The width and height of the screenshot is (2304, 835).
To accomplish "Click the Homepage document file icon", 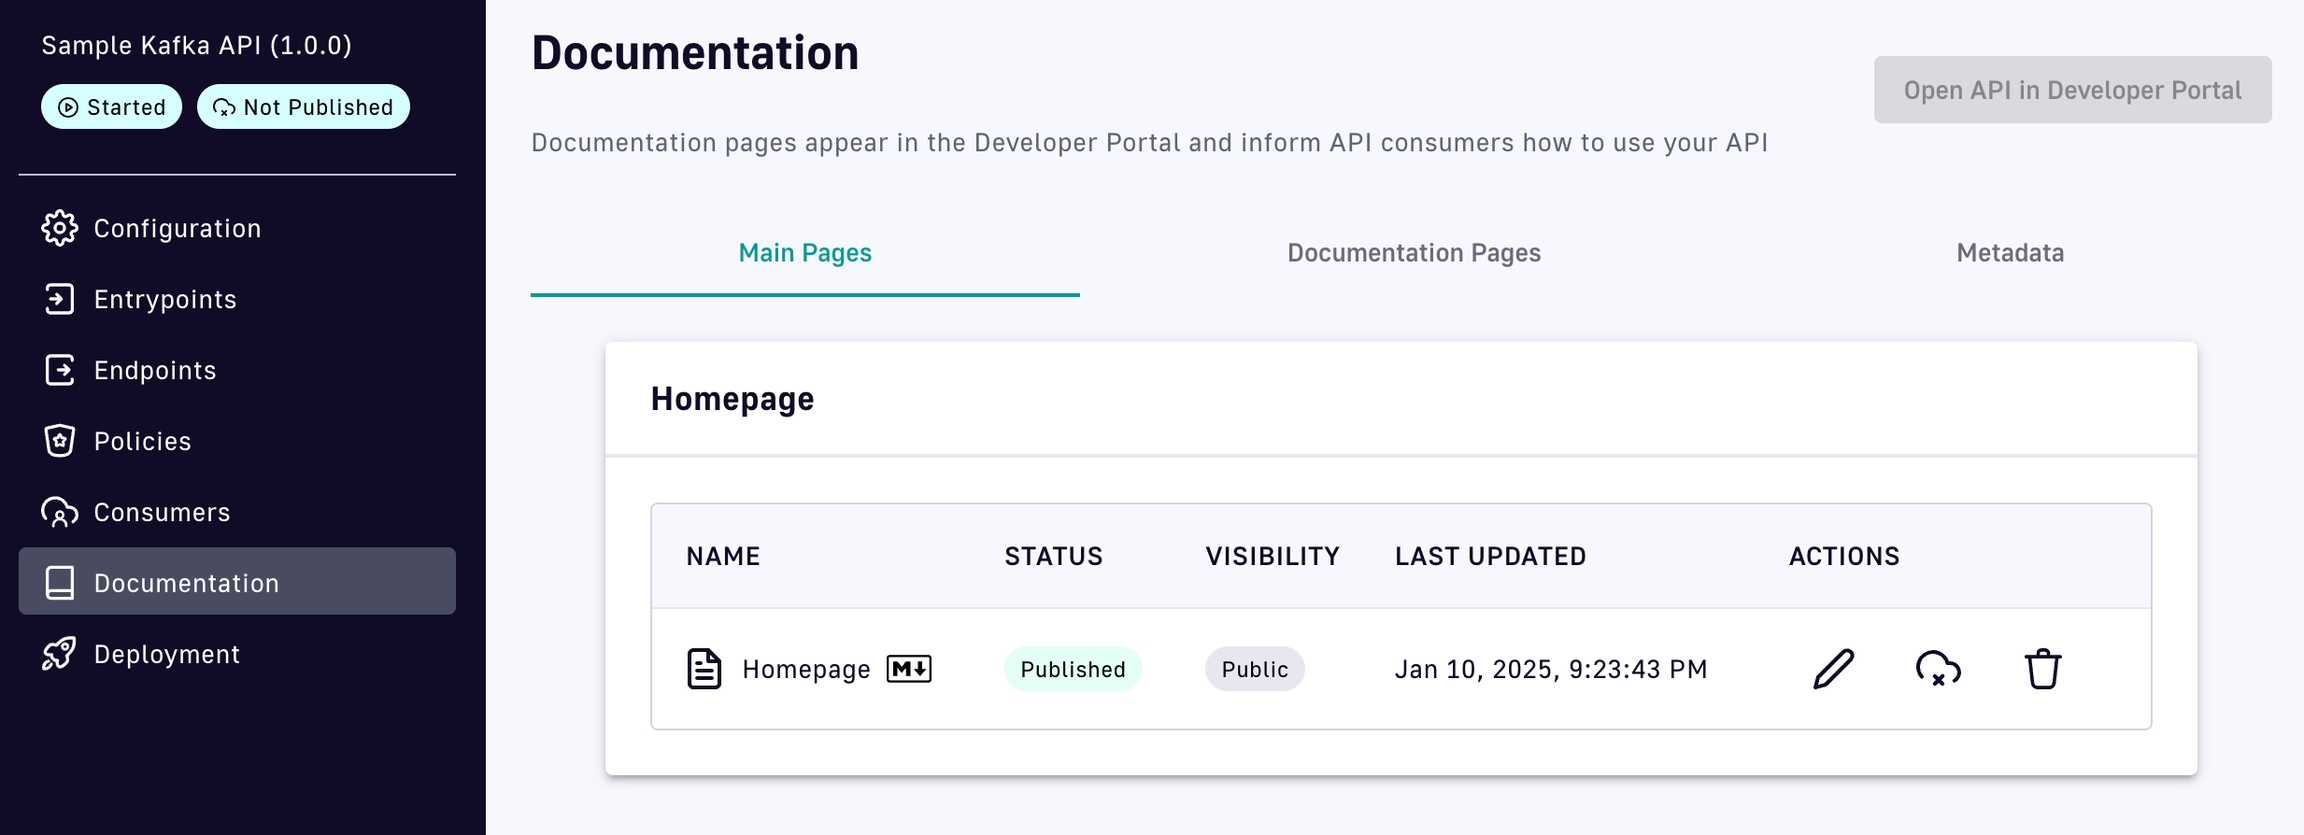I will pyautogui.click(x=704, y=669).
